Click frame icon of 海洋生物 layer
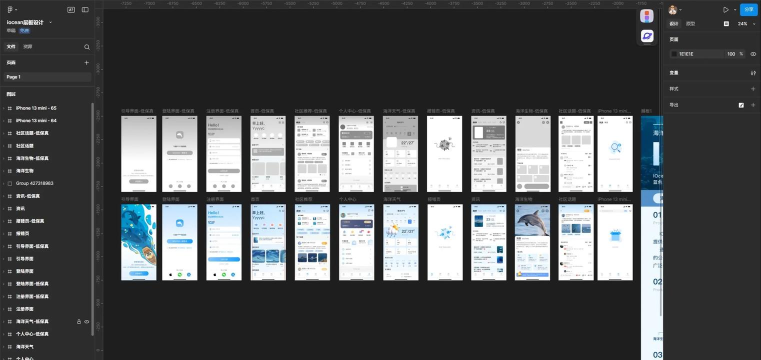 10,171
